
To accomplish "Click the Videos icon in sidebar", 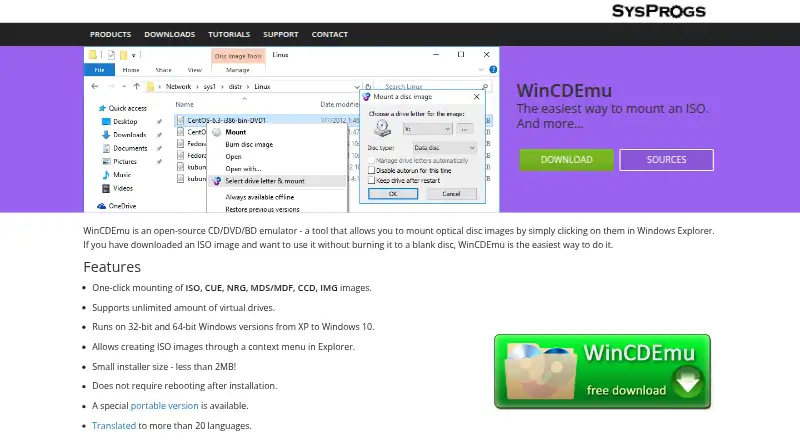I will pos(106,188).
